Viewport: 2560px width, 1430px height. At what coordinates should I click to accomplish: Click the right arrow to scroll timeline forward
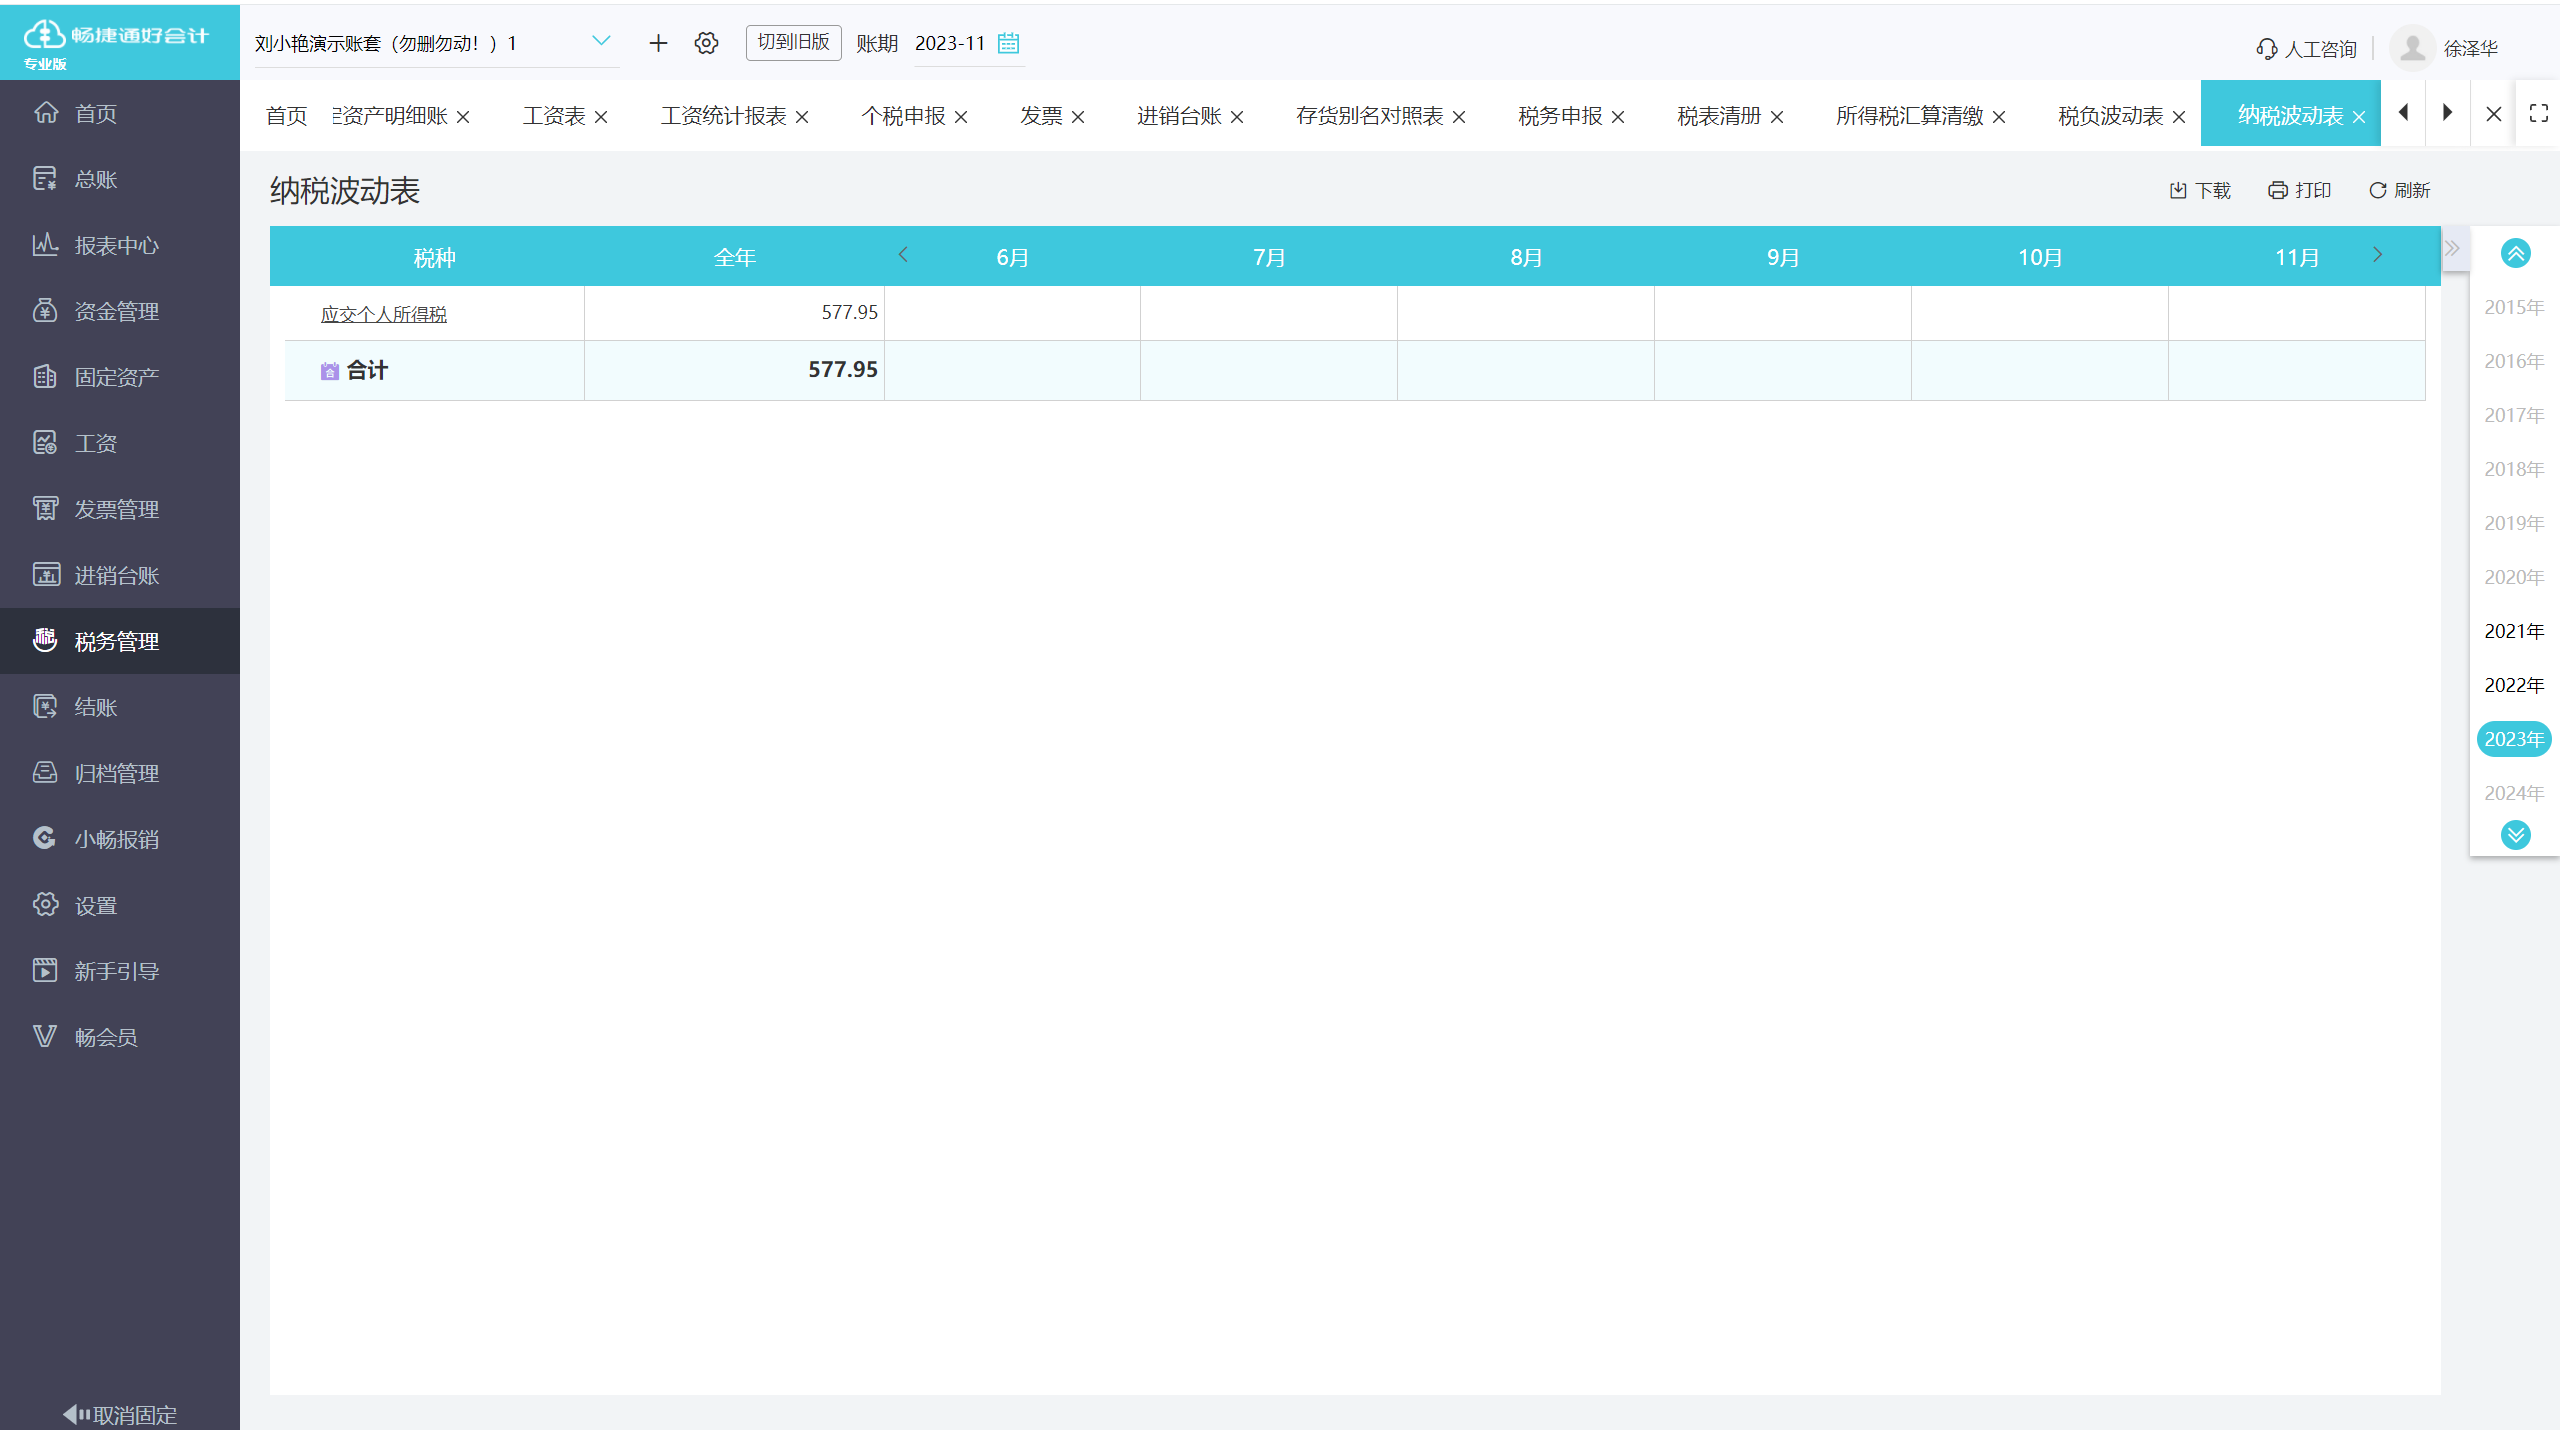[x=2379, y=255]
